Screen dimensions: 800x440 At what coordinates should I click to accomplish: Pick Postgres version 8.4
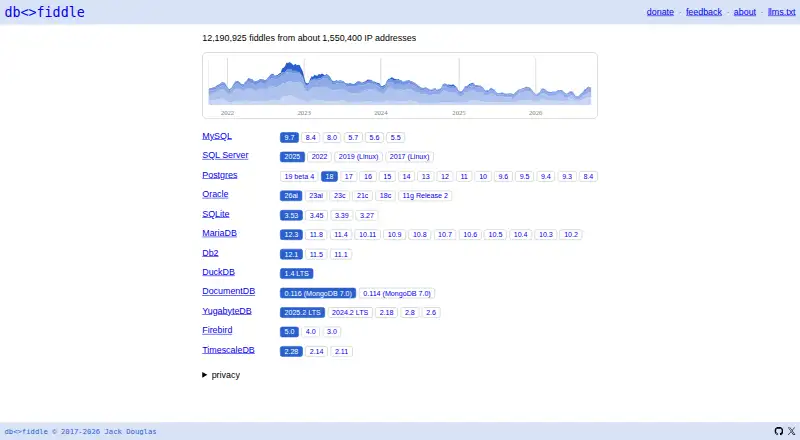tap(588, 176)
